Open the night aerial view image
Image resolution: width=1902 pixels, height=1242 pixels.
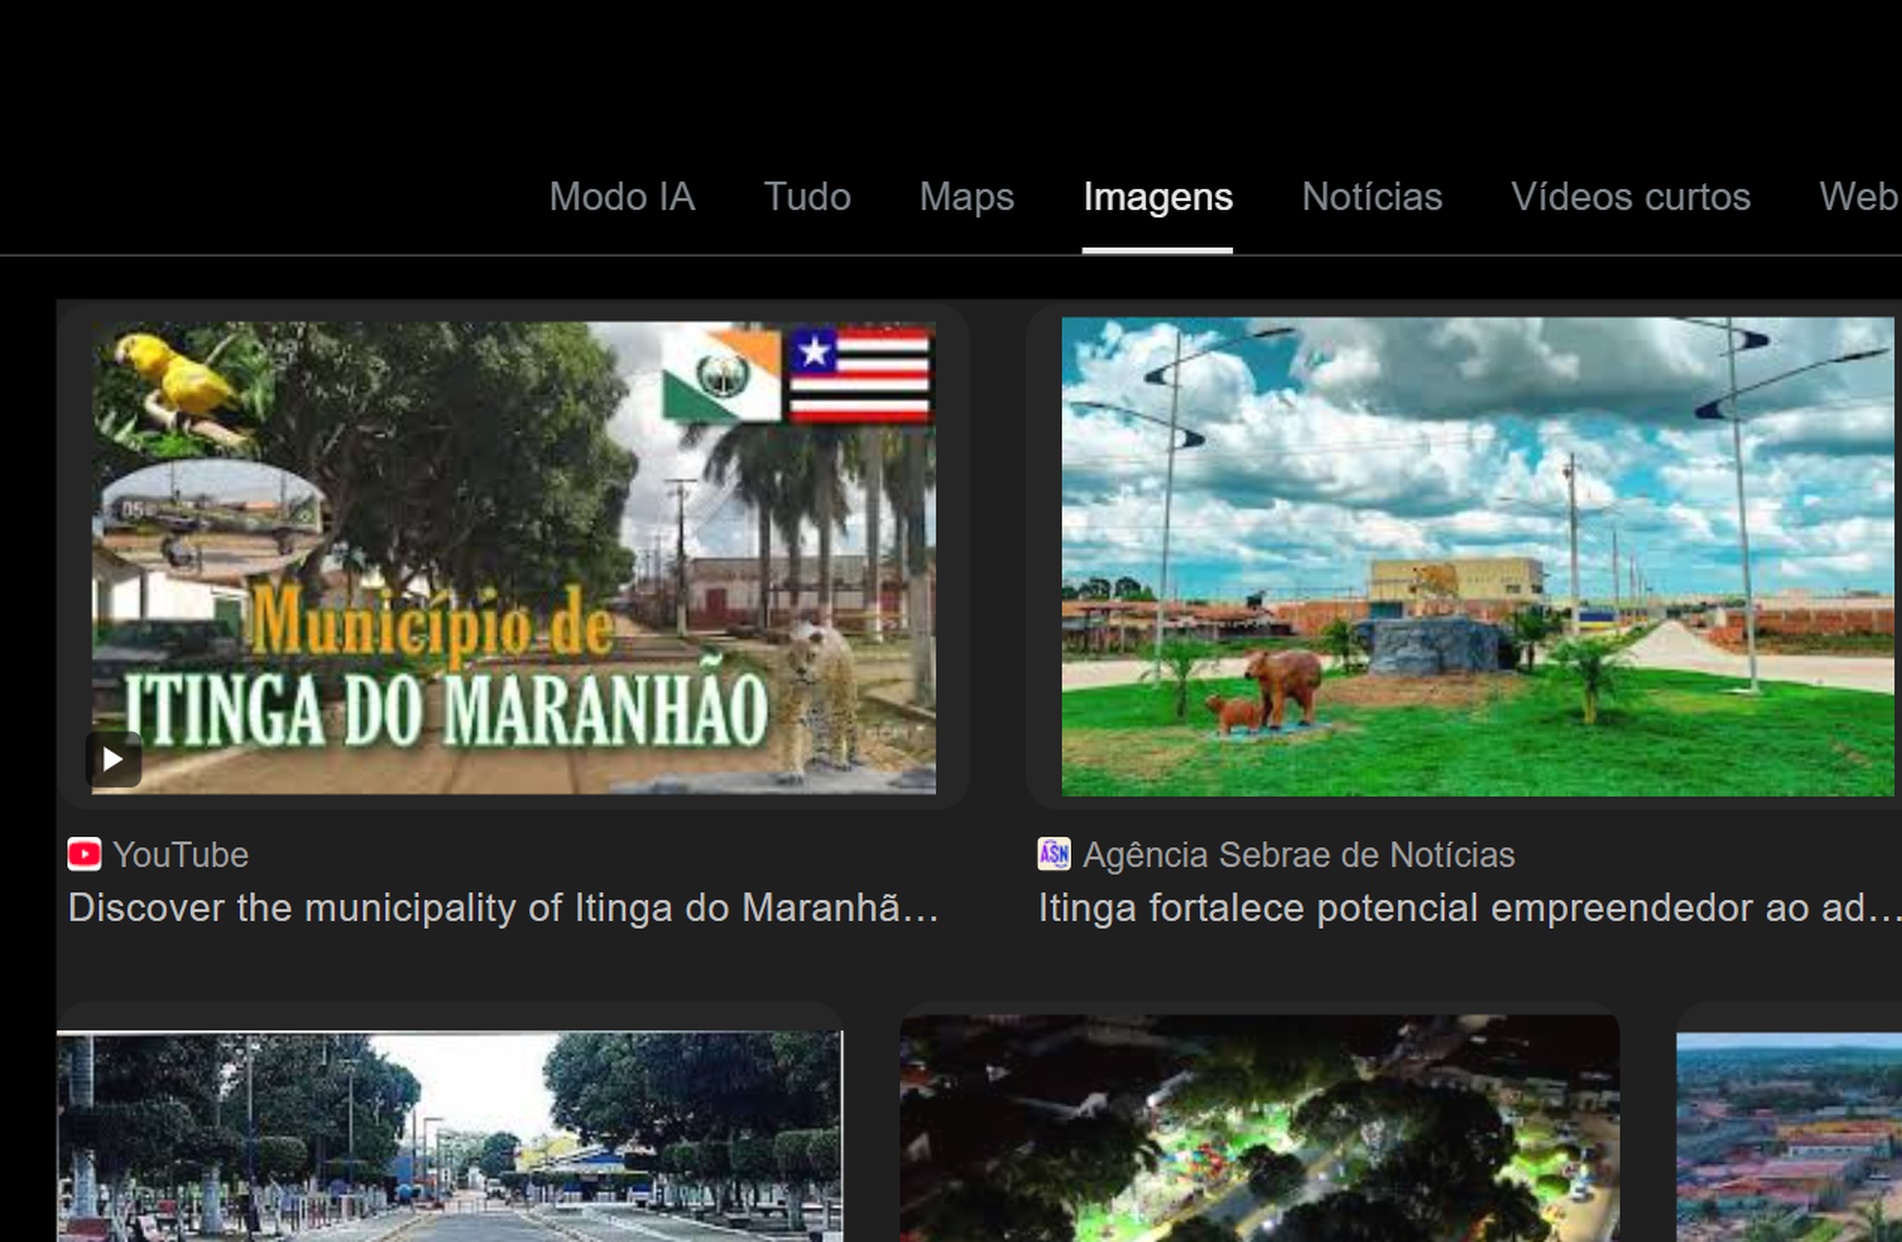click(1259, 1128)
